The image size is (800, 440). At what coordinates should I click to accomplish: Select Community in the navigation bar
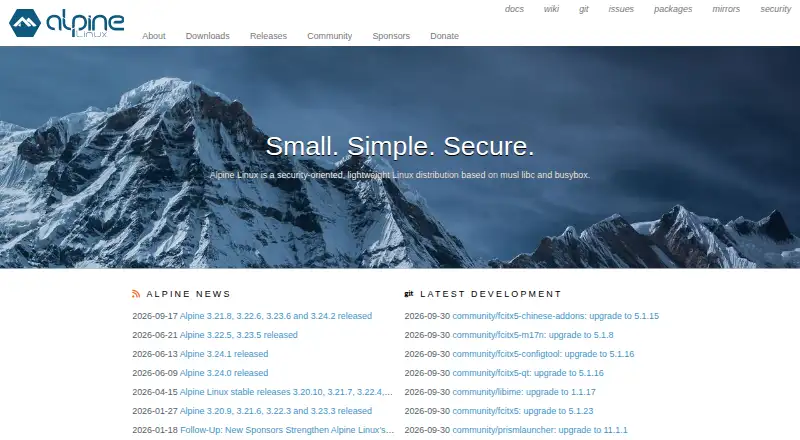pyautogui.click(x=330, y=36)
